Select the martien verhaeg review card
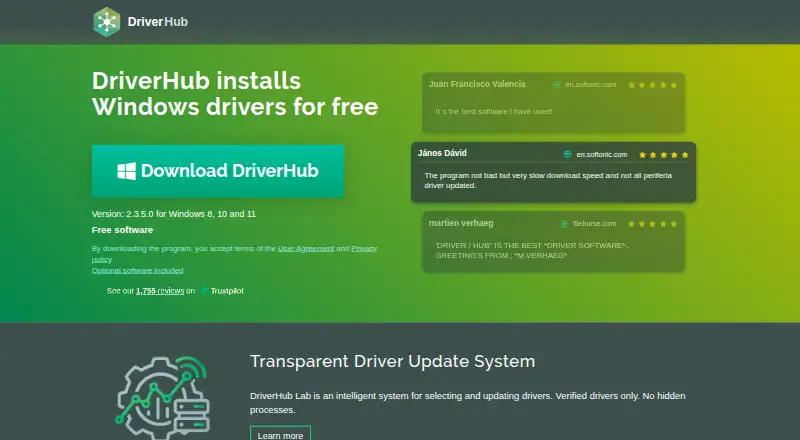 553,241
